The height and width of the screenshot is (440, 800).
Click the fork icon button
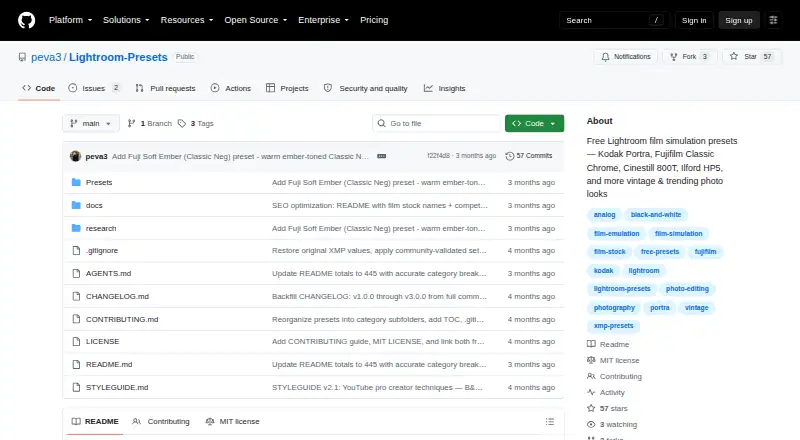point(673,57)
